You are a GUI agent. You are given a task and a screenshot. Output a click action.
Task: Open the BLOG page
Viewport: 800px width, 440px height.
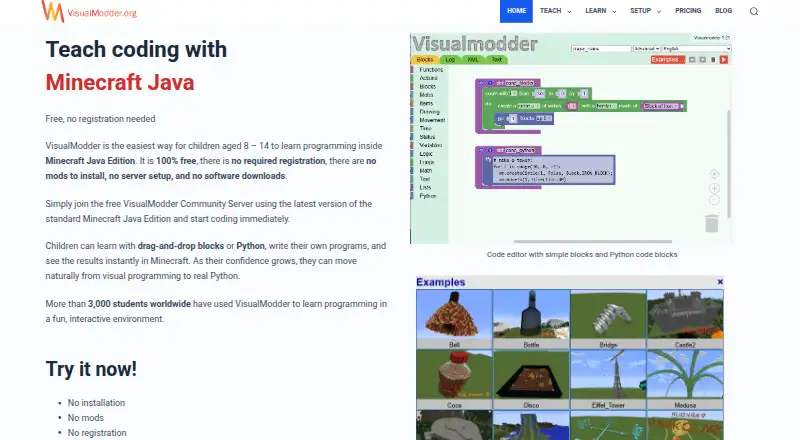(x=723, y=11)
